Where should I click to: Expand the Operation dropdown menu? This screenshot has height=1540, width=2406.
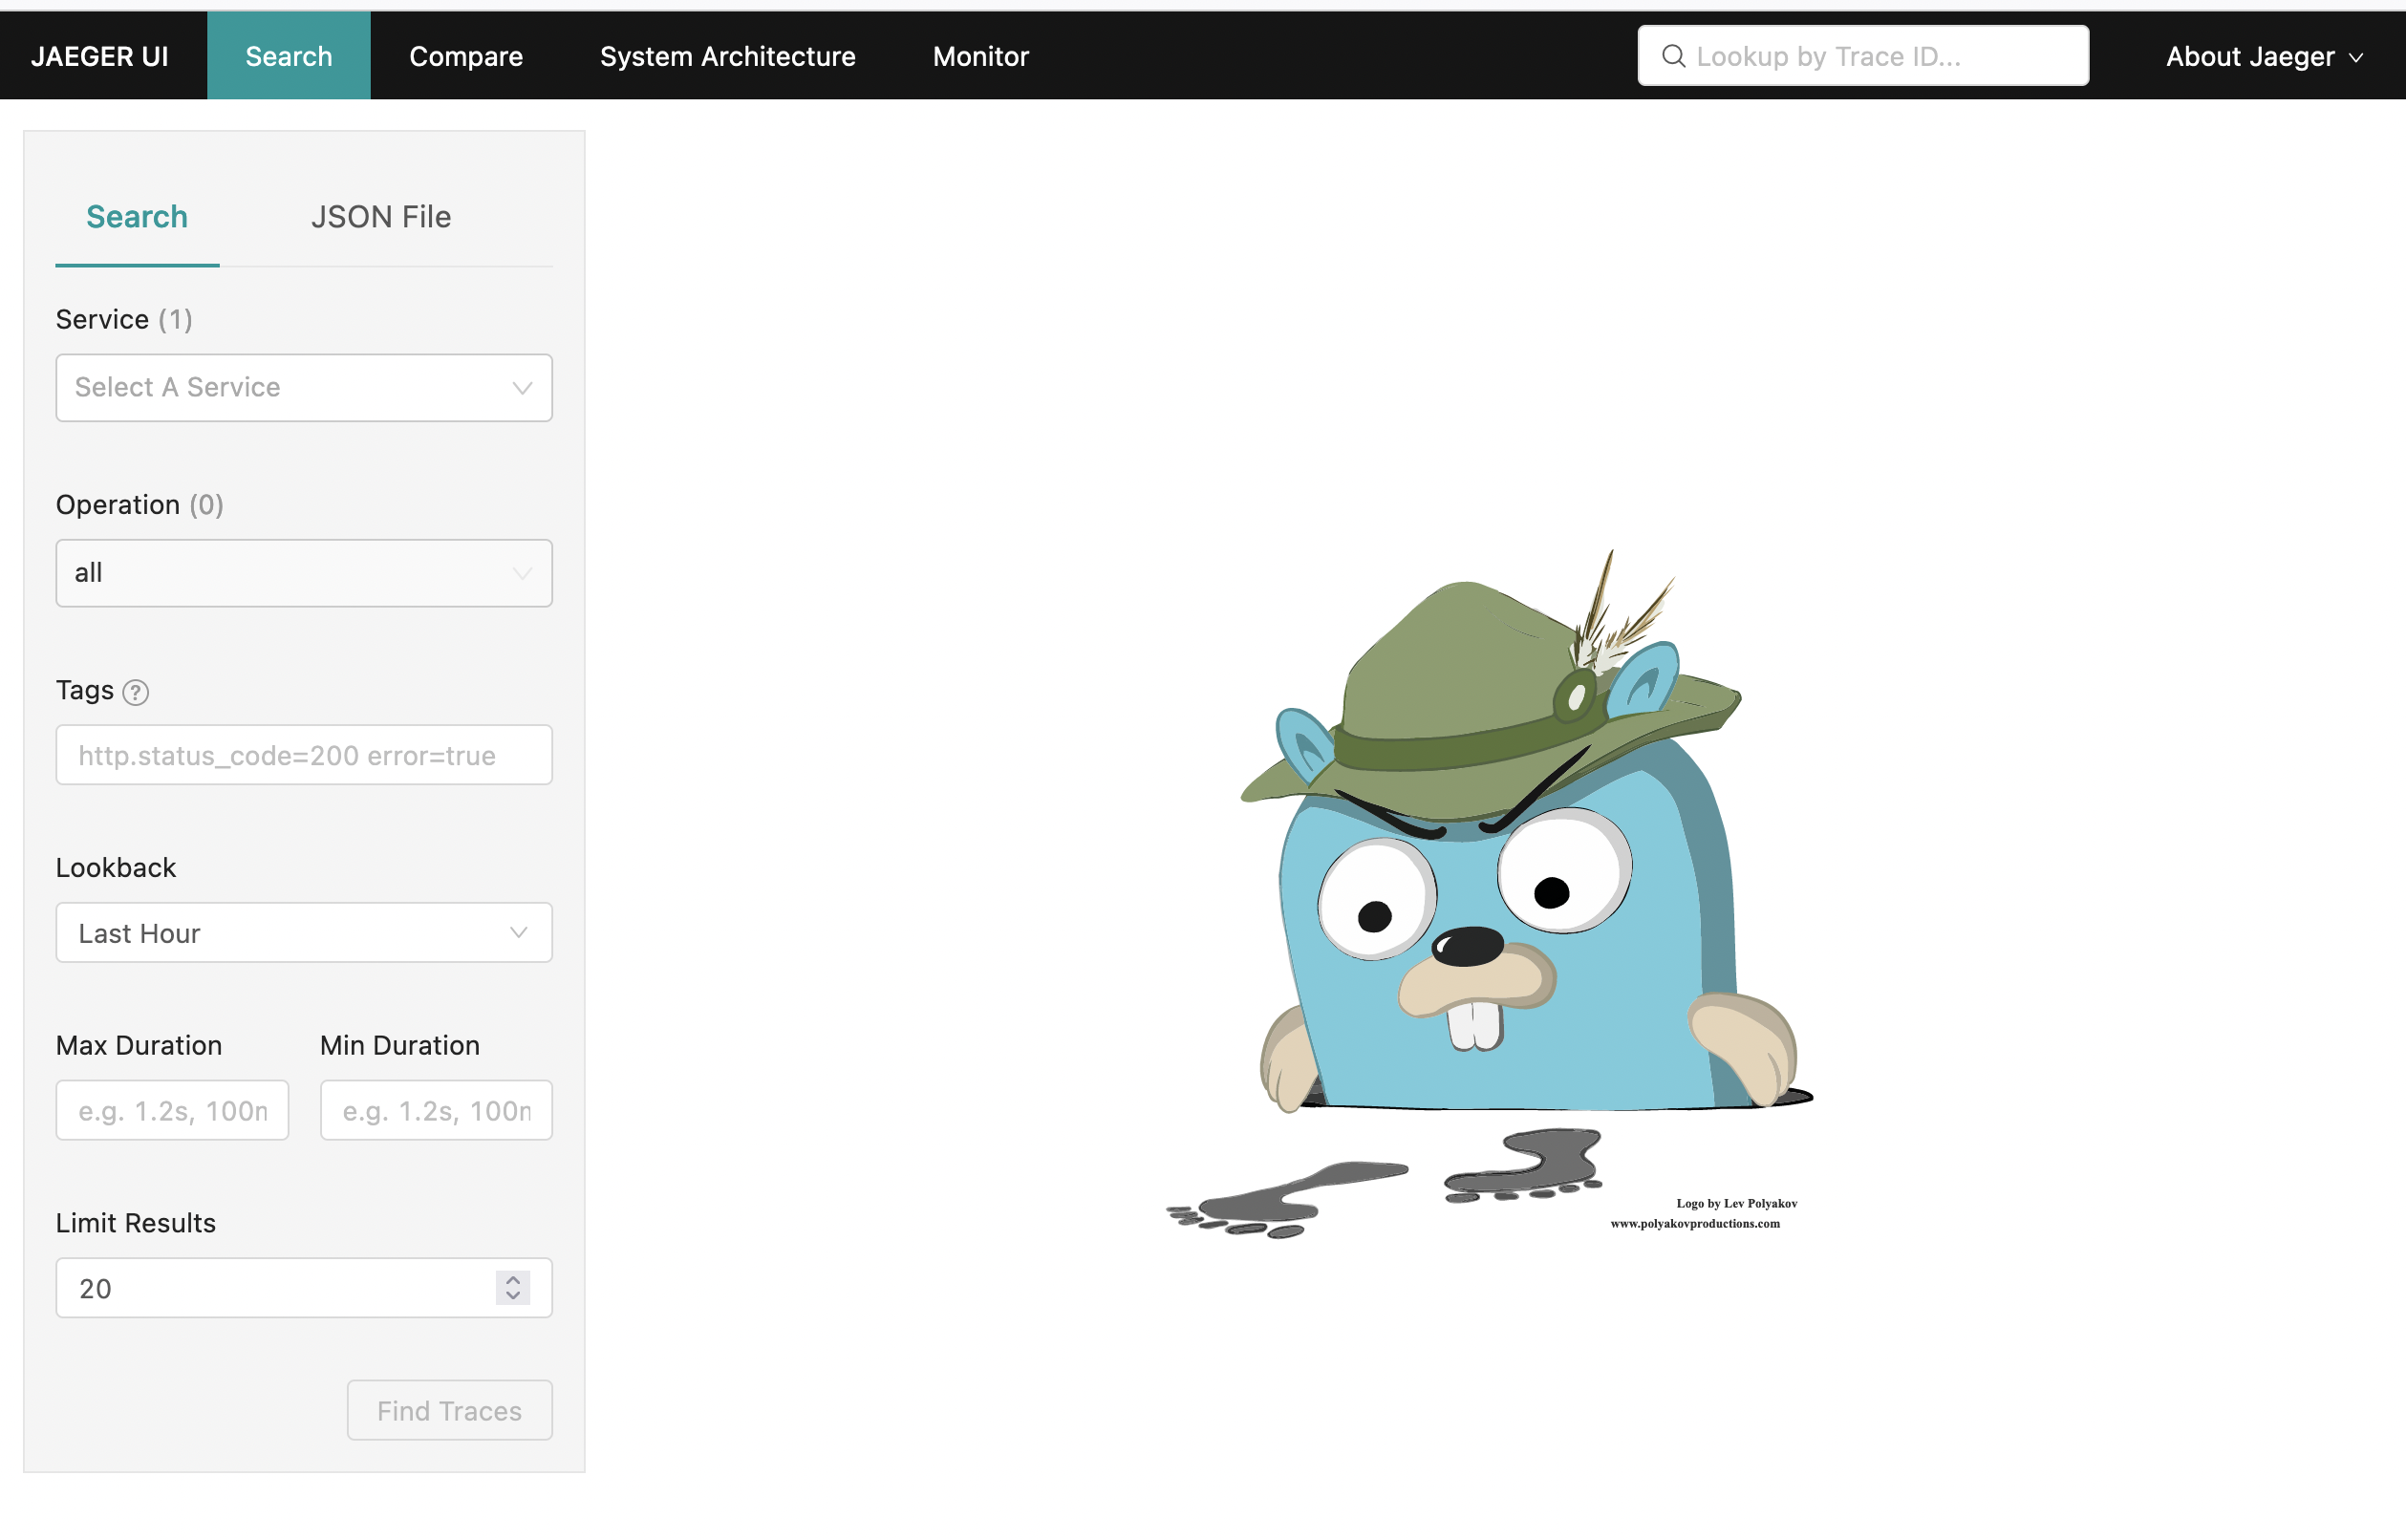[304, 572]
